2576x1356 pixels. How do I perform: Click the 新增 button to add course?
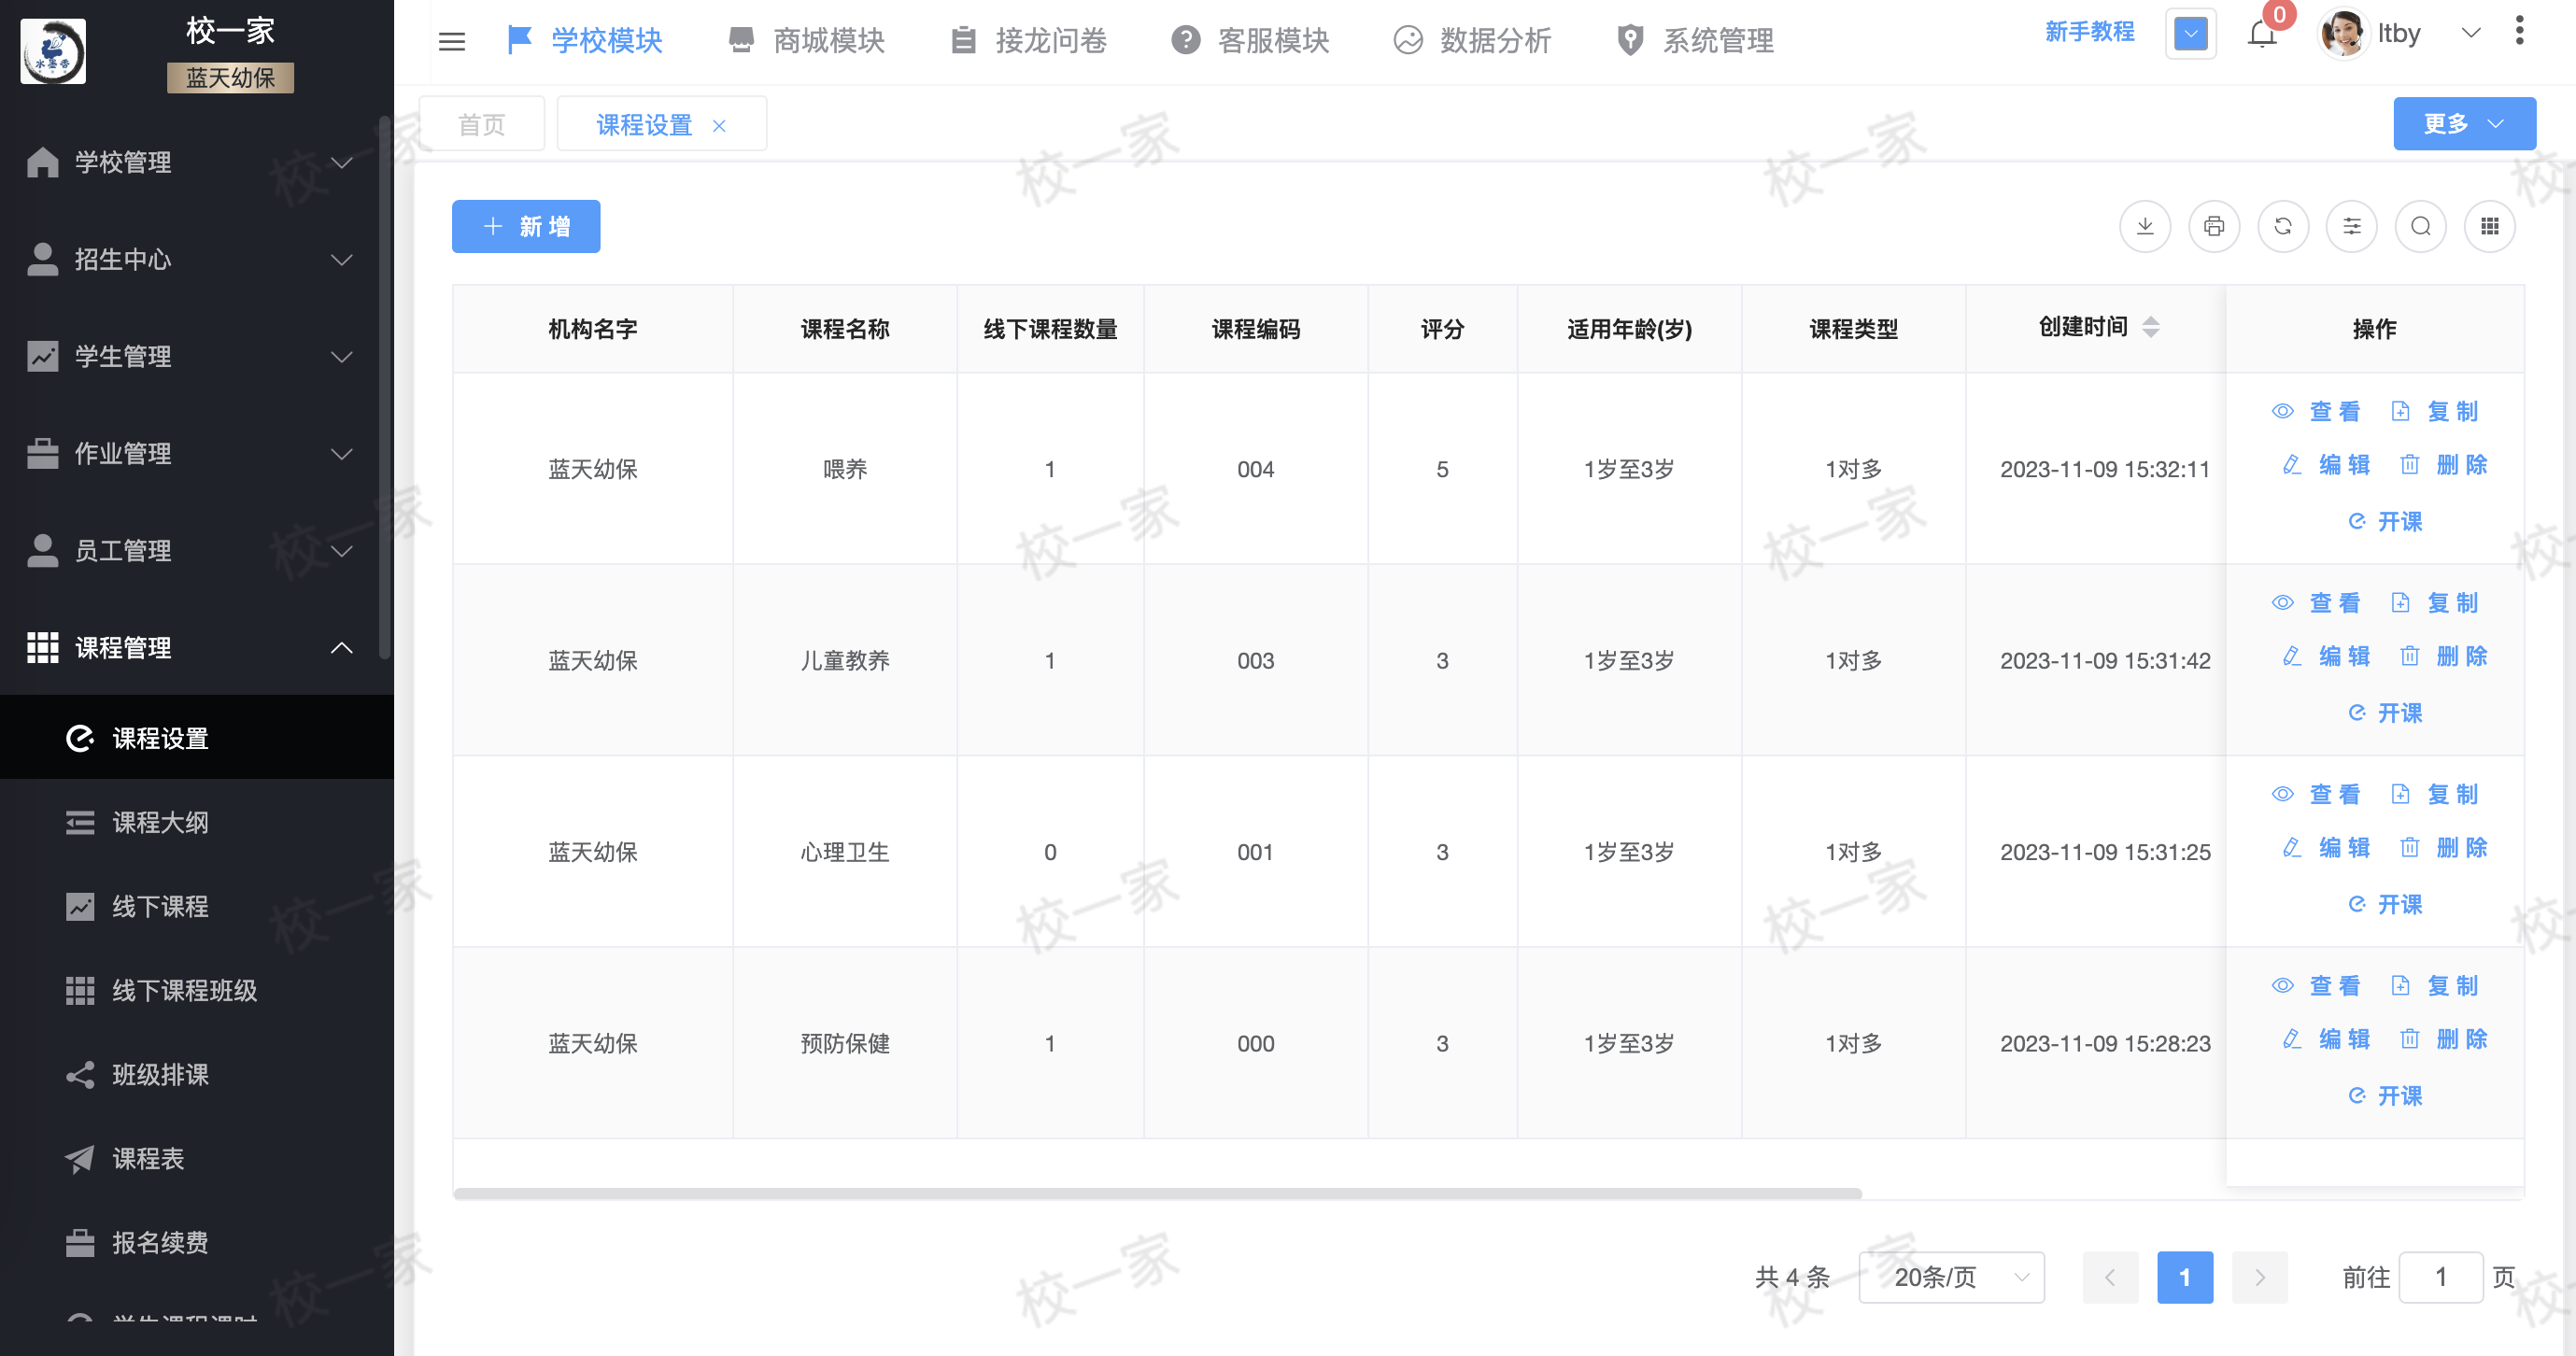525,226
